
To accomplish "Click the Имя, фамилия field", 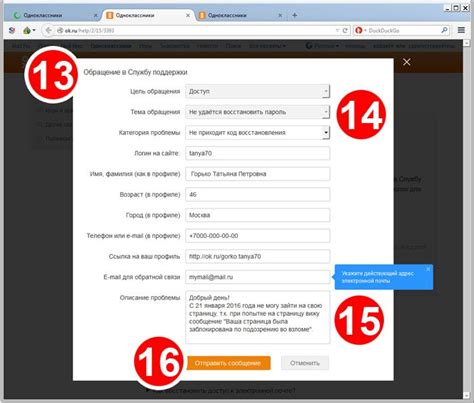I will click(x=258, y=174).
